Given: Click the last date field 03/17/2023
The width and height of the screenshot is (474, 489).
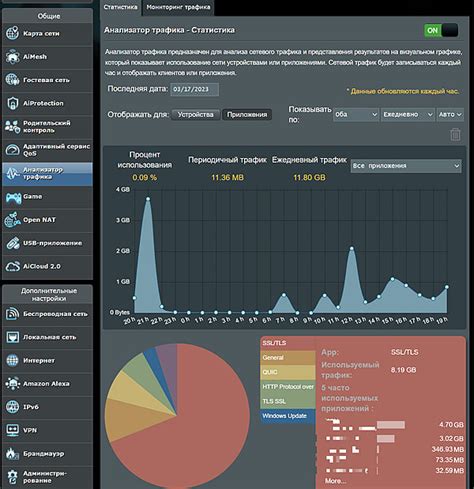Looking at the screenshot, I should tap(195, 89).
